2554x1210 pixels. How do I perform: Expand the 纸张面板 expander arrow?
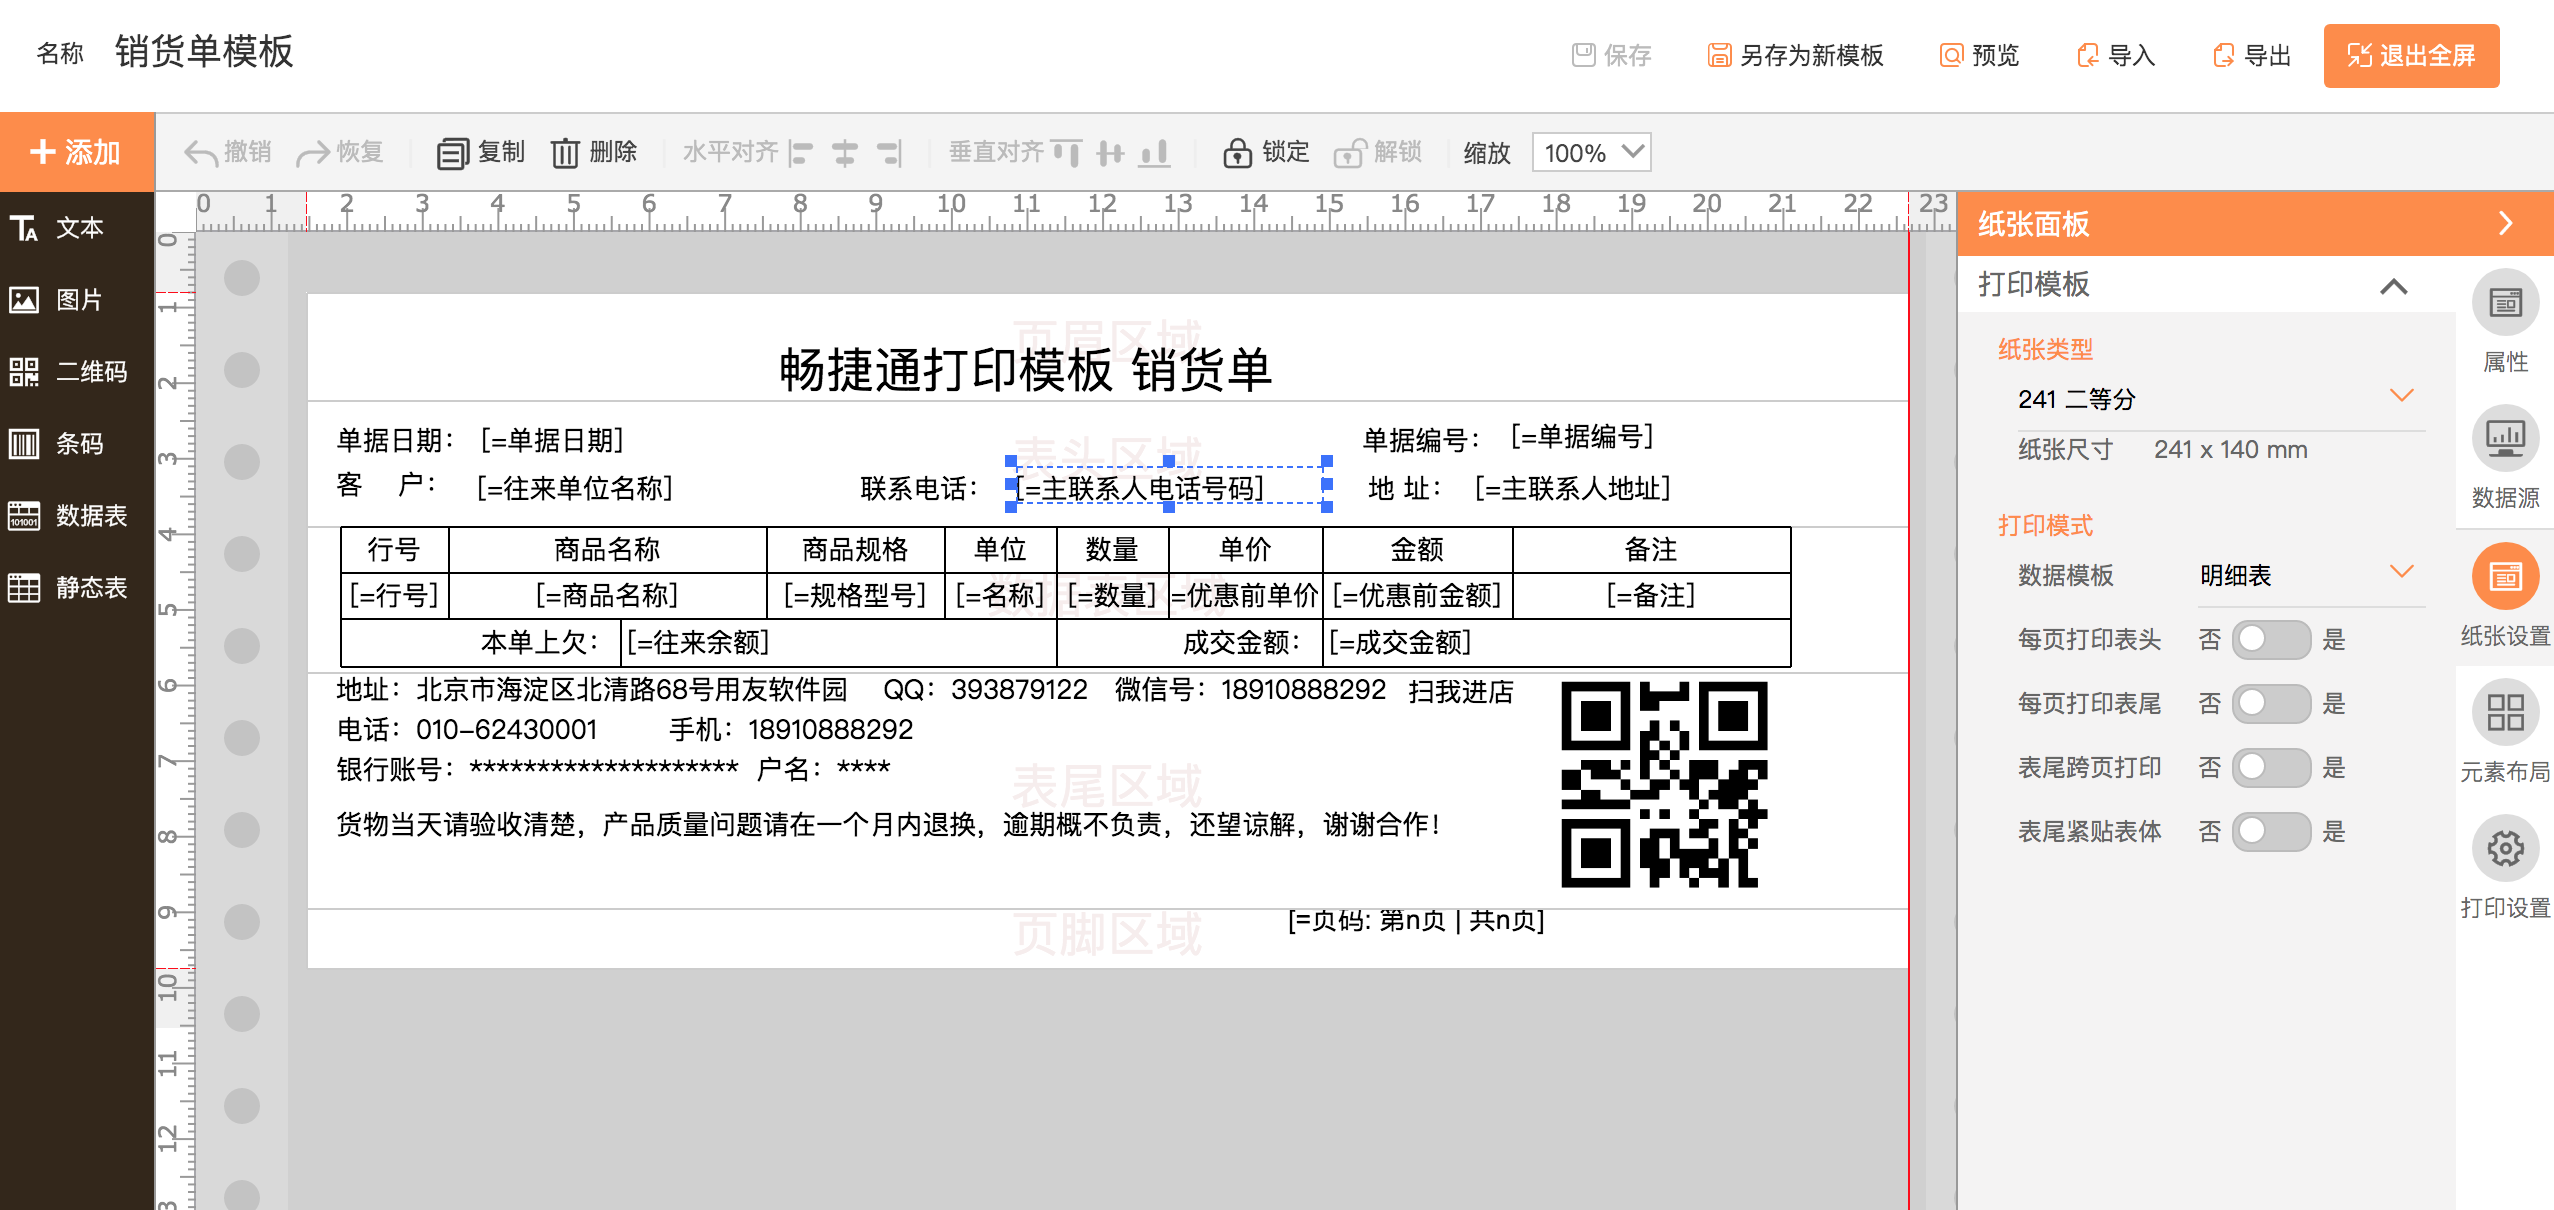tap(2513, 225)
